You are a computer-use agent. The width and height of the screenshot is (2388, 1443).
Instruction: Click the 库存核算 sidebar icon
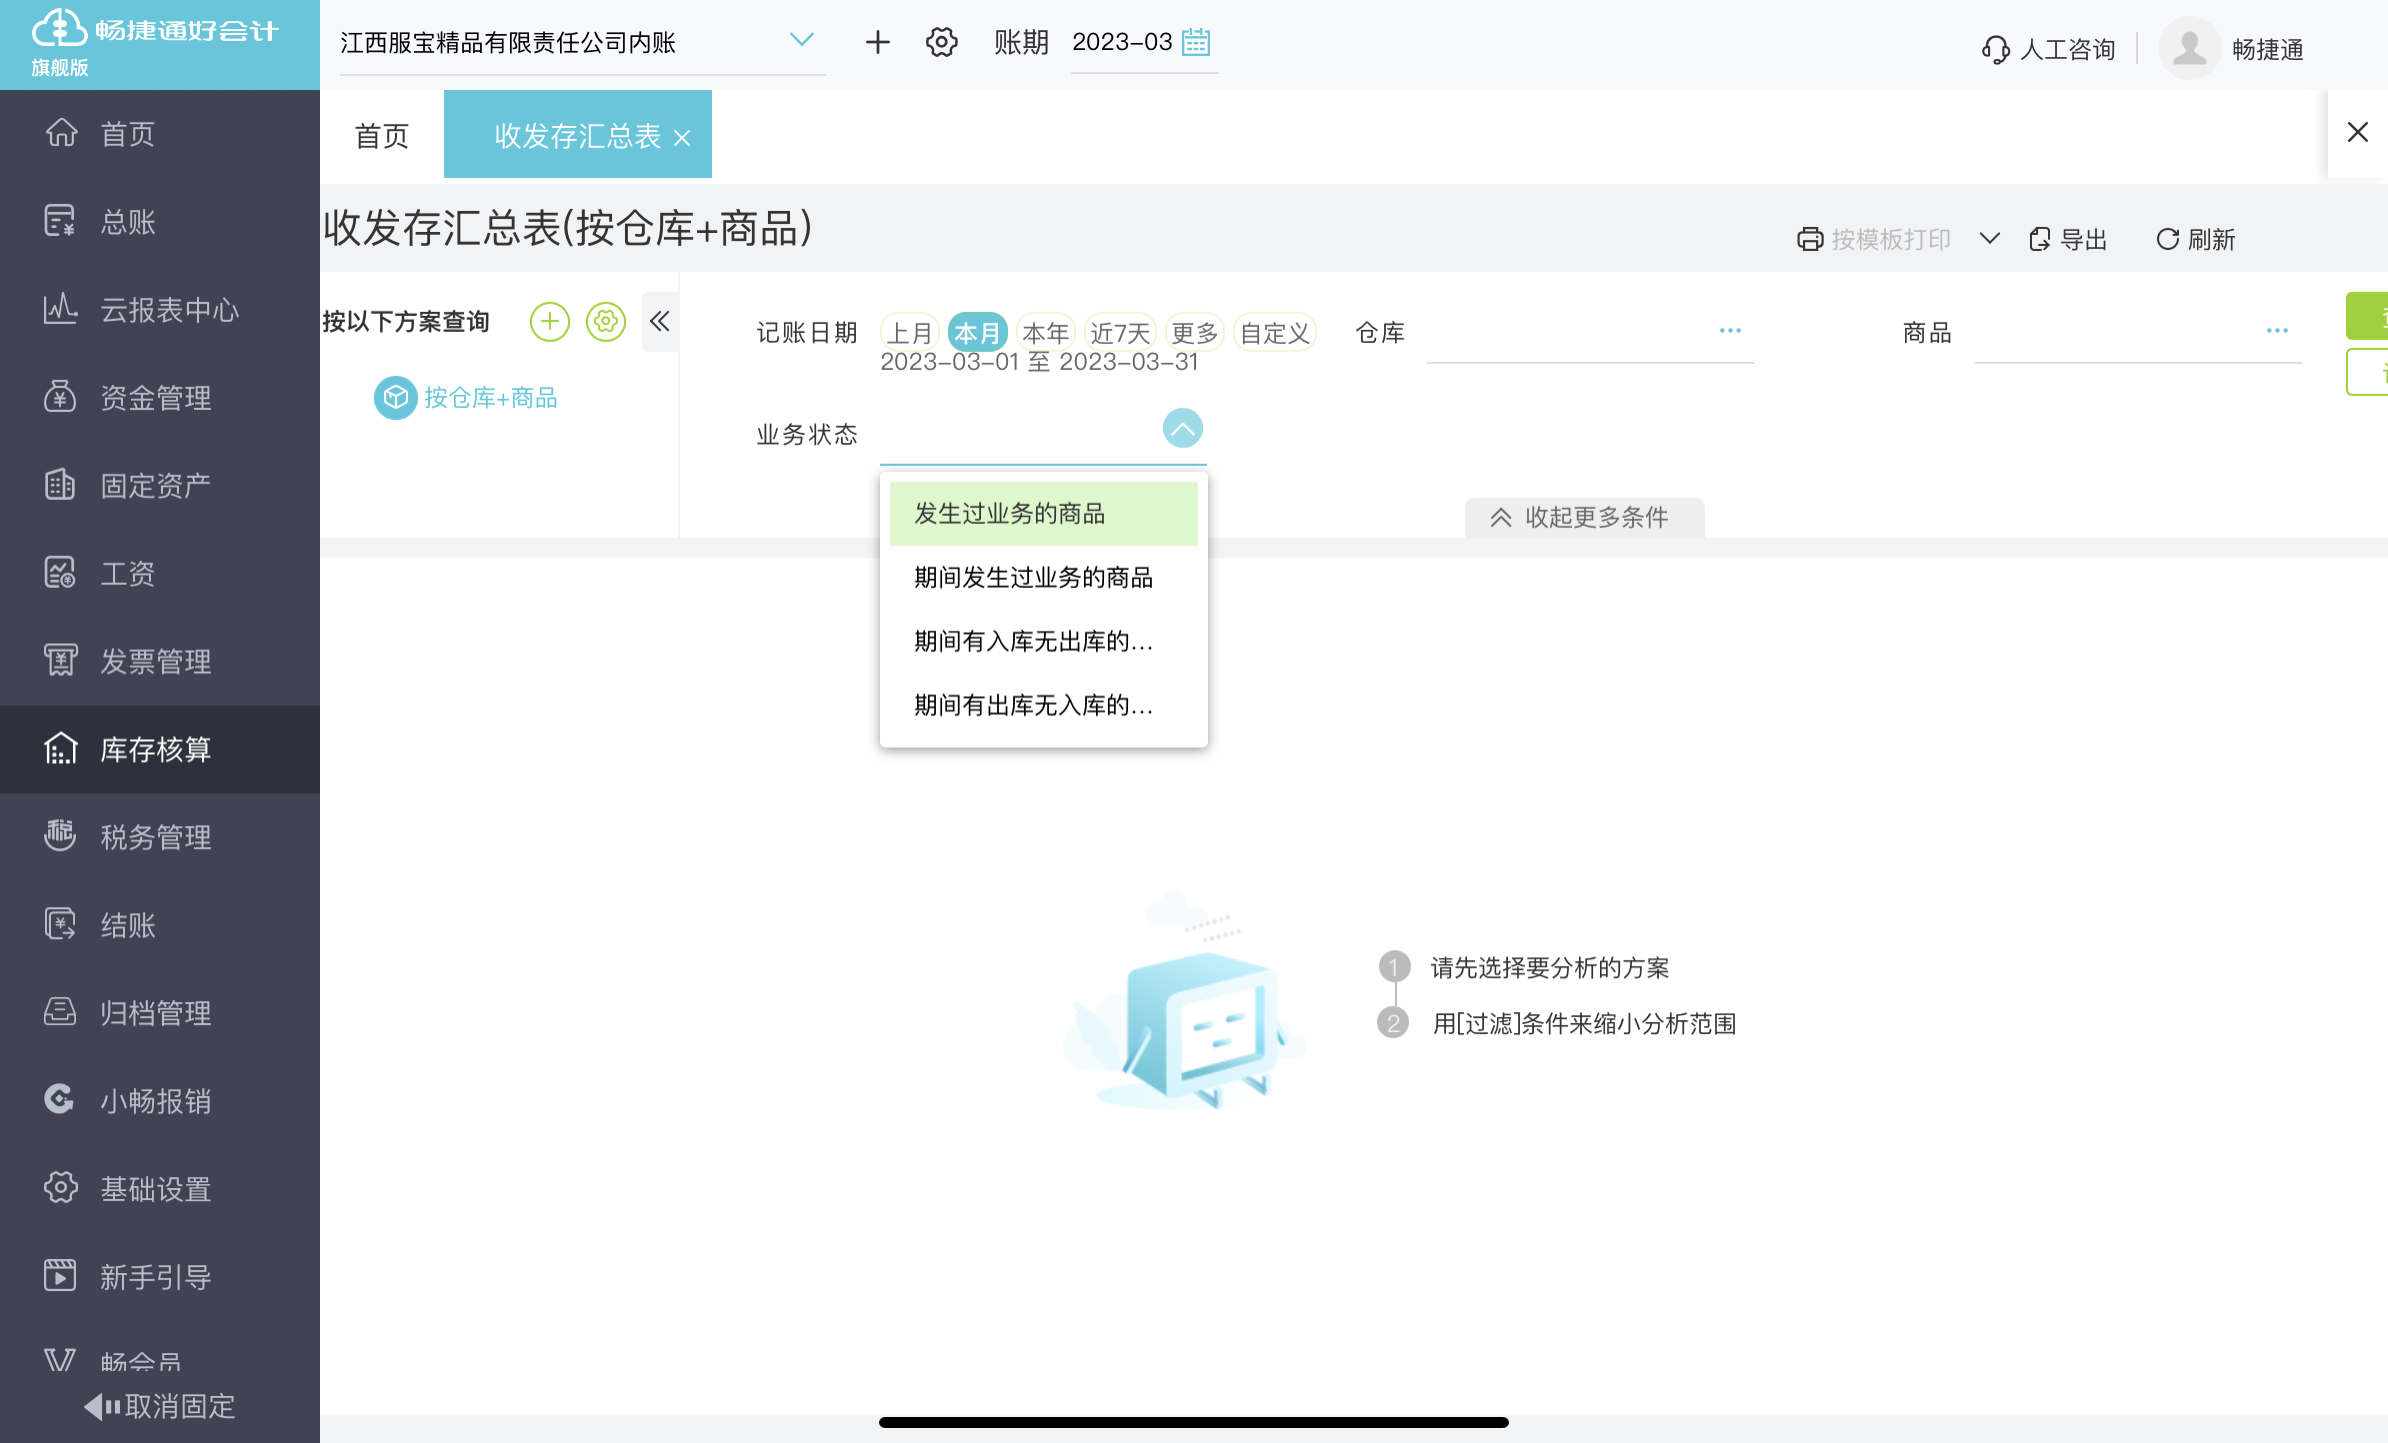tap(61, 747)
